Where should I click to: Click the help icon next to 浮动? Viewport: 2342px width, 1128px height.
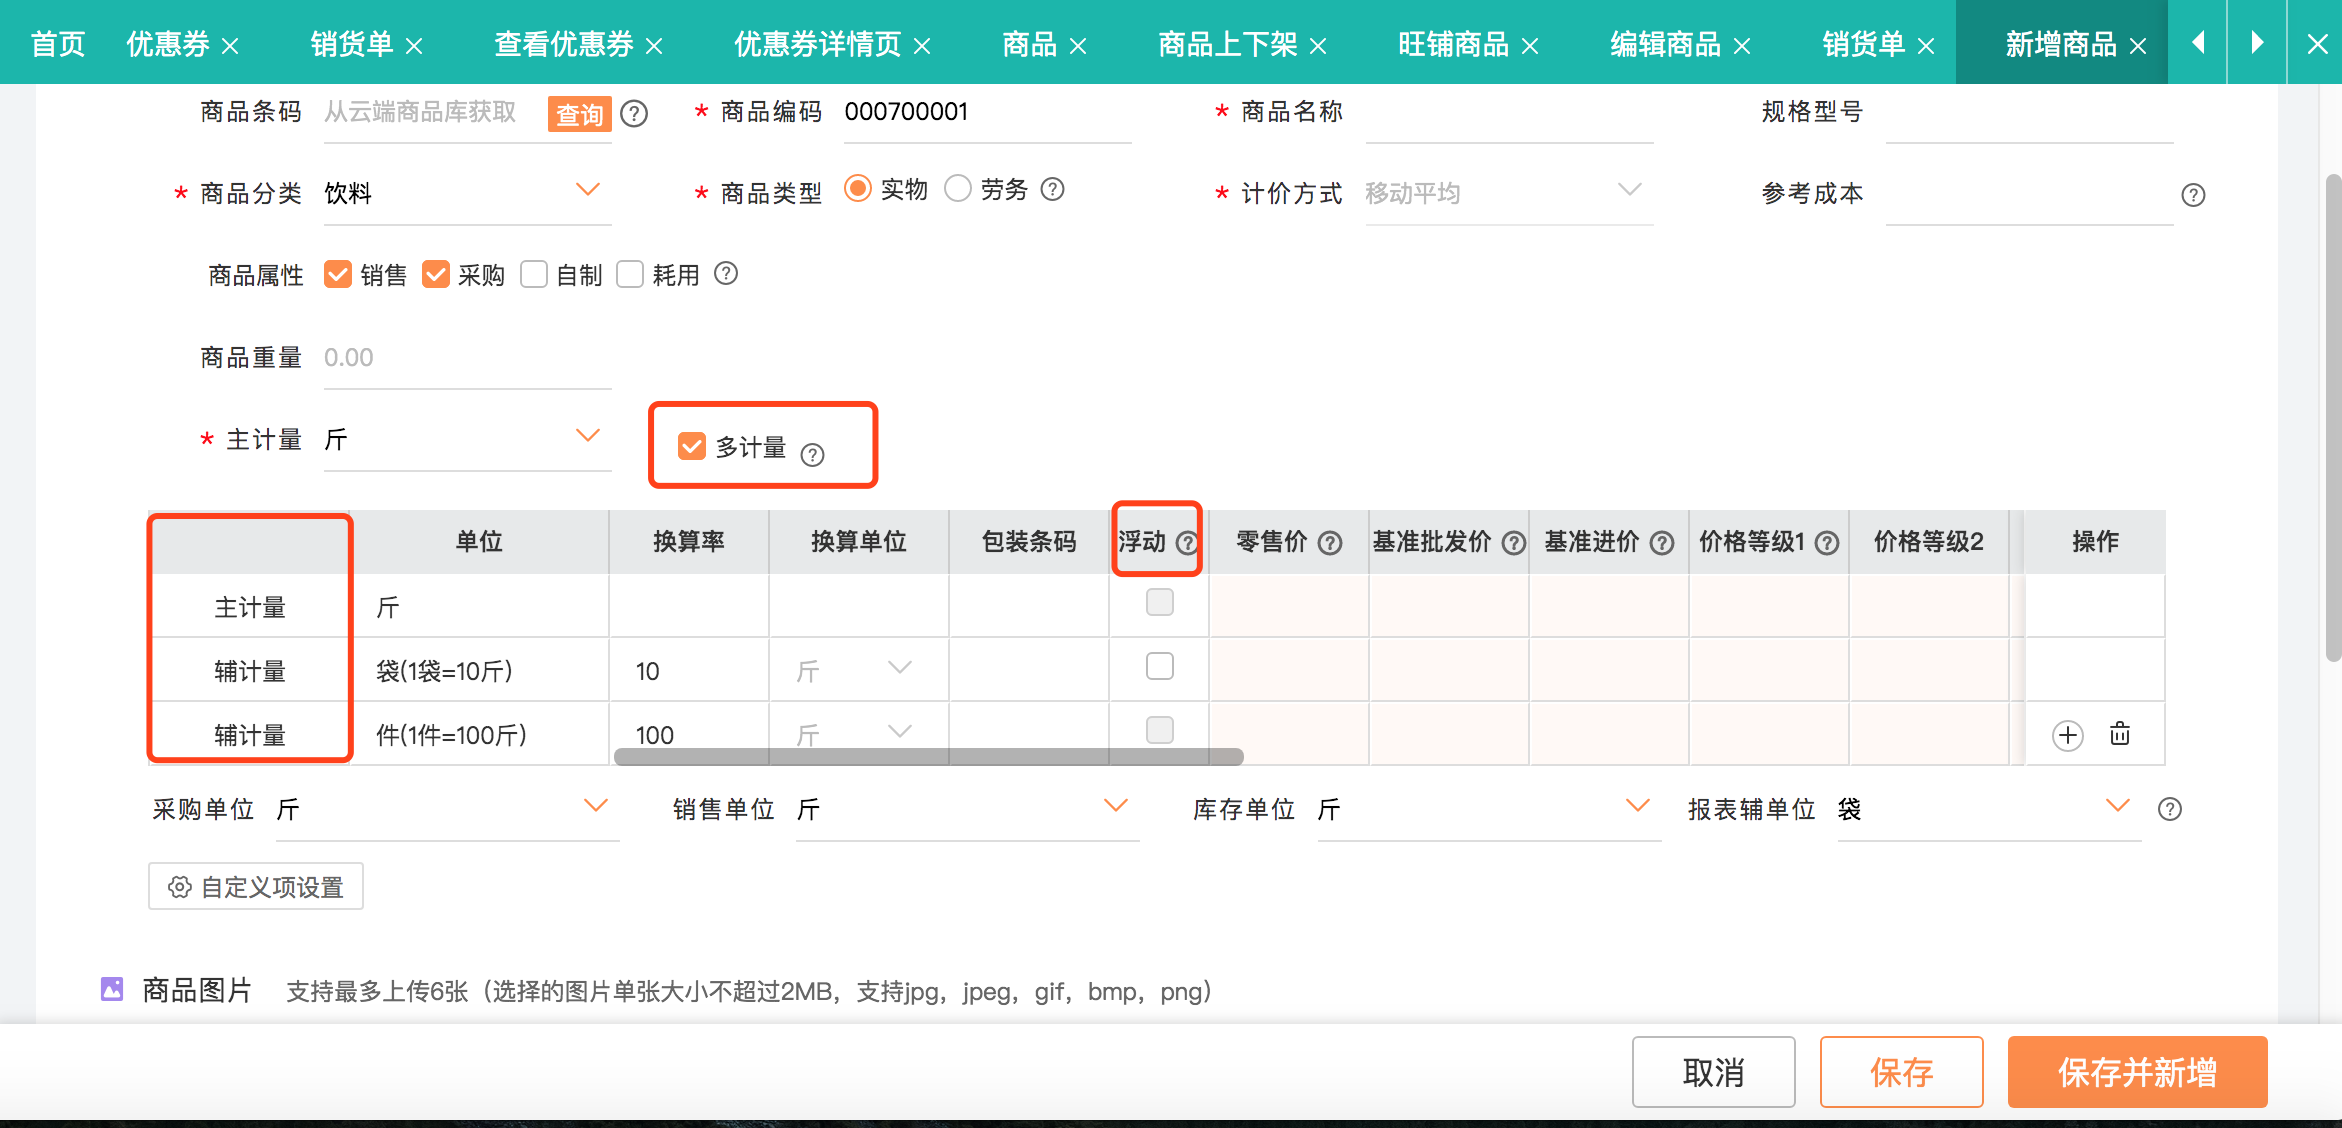(x=1189, y=539)
